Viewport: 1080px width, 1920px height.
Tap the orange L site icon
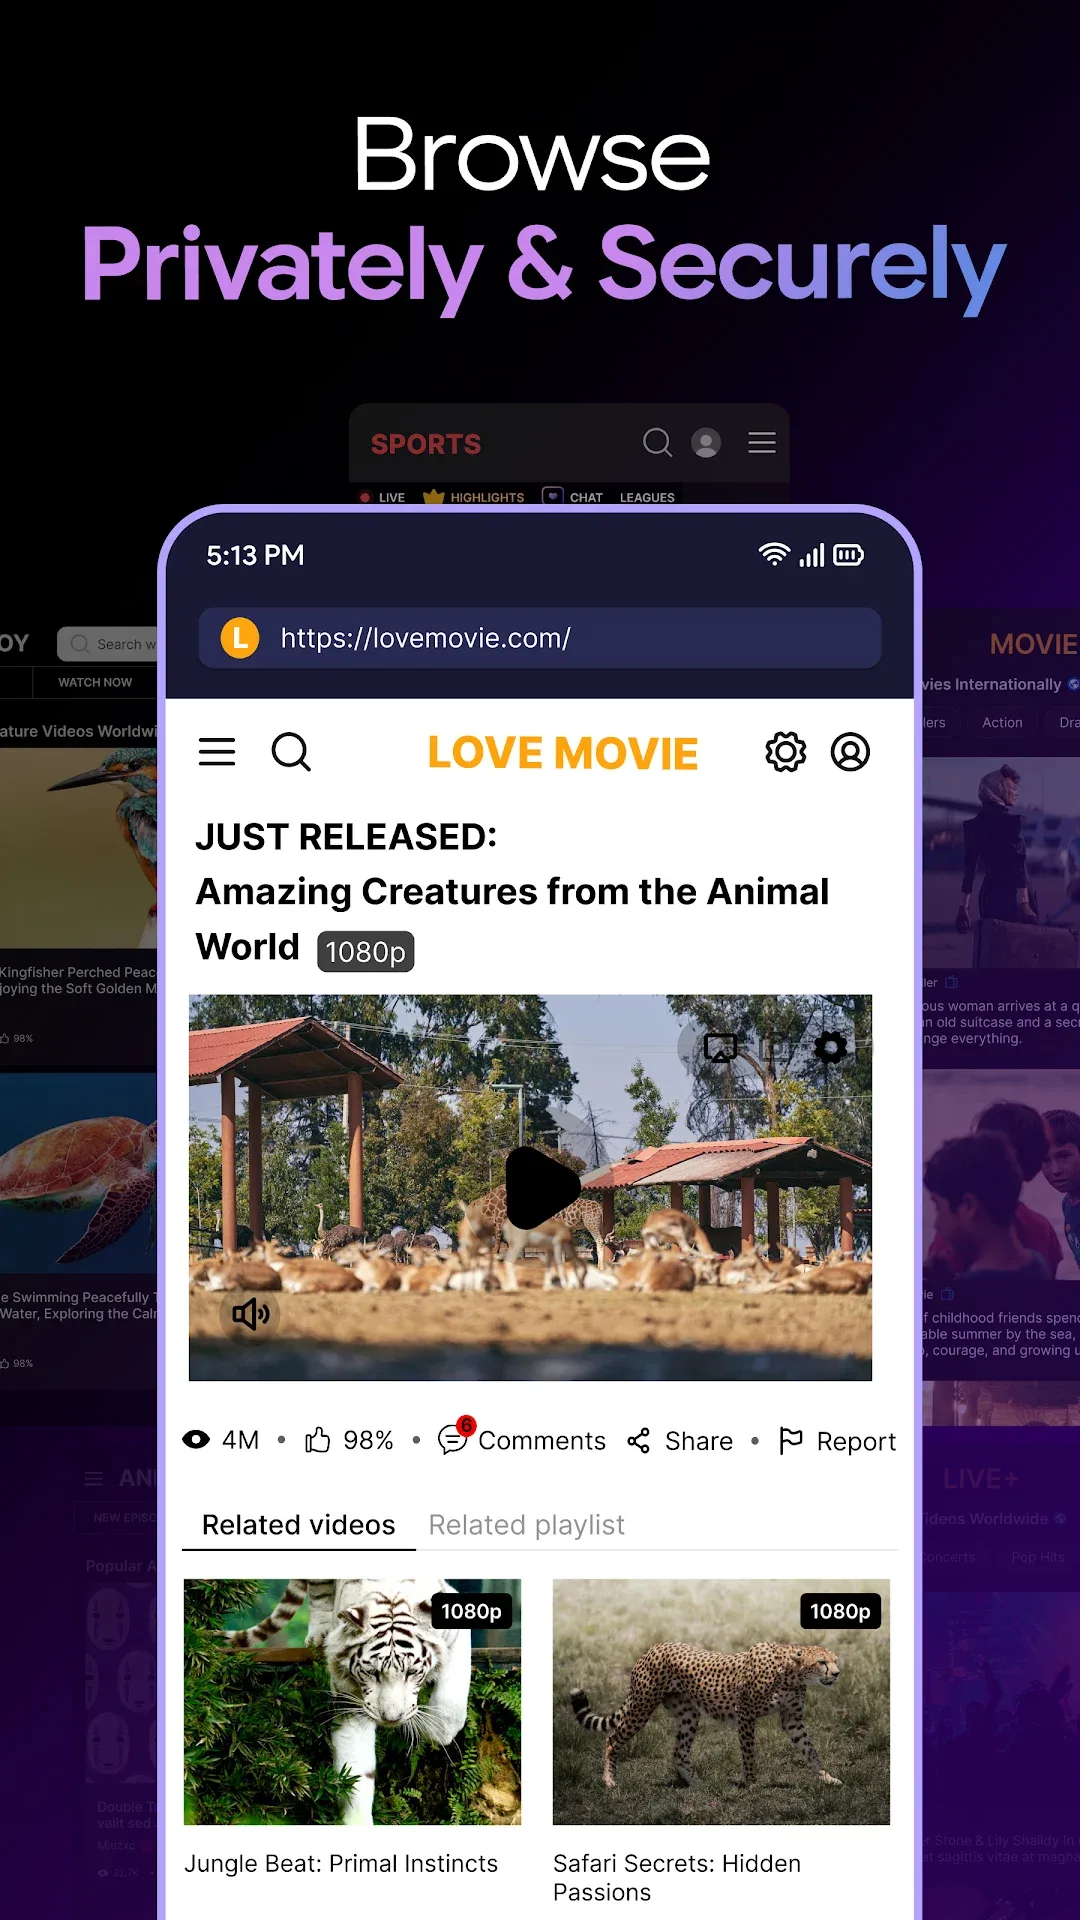coord(240,638)
